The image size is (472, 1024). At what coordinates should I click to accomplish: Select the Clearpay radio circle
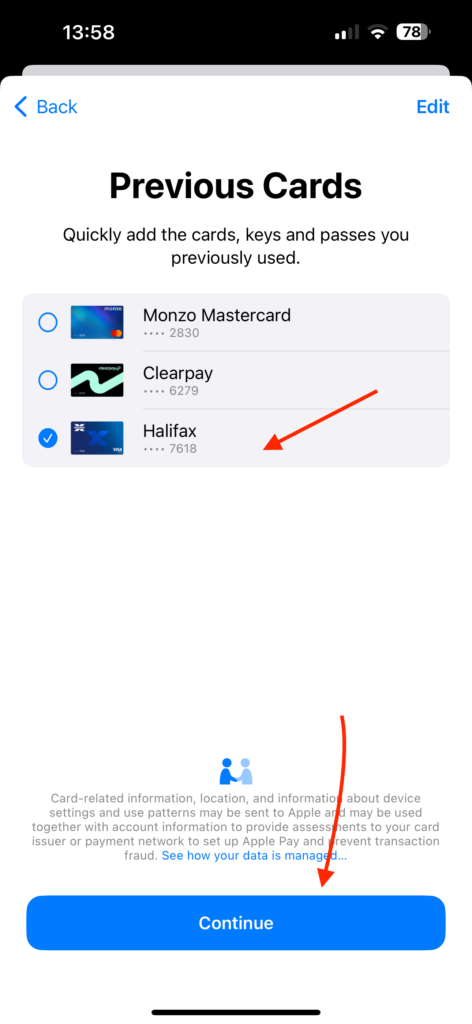tap(48, 380)
